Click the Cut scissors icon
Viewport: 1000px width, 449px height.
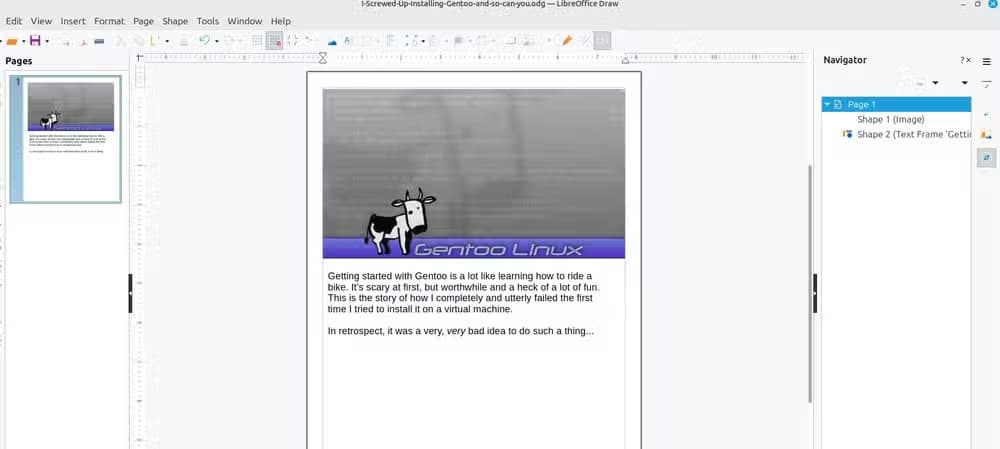tap(119, 41)
